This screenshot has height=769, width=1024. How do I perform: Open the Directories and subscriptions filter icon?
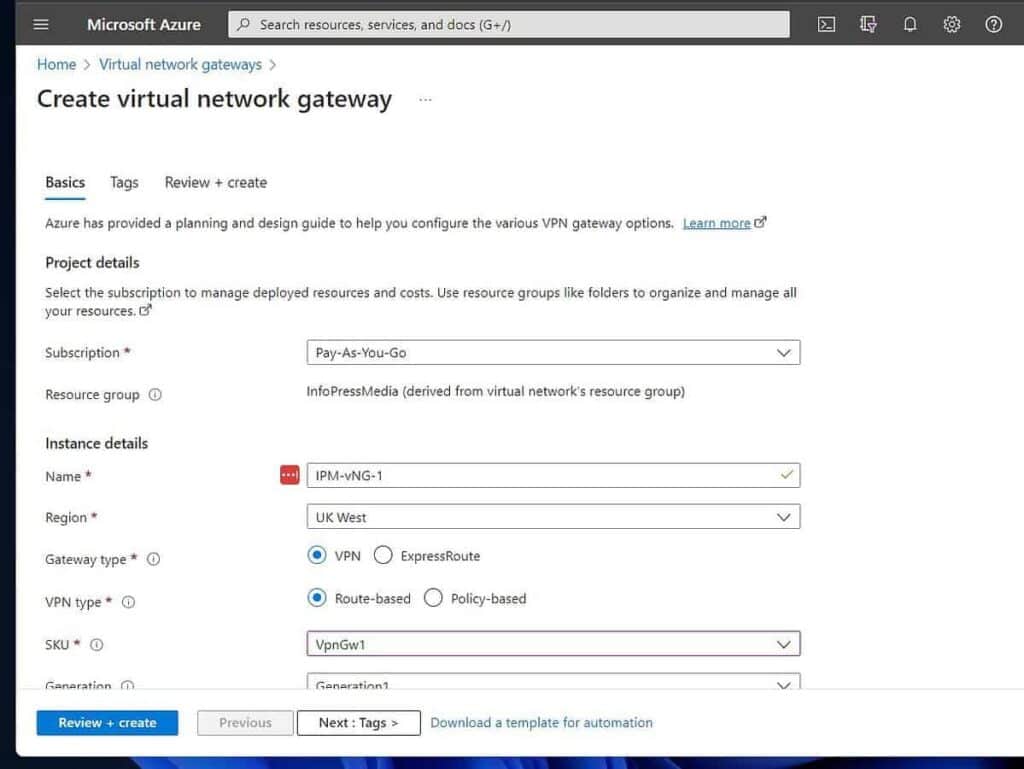pyautogui.click(x=868, y=25)
